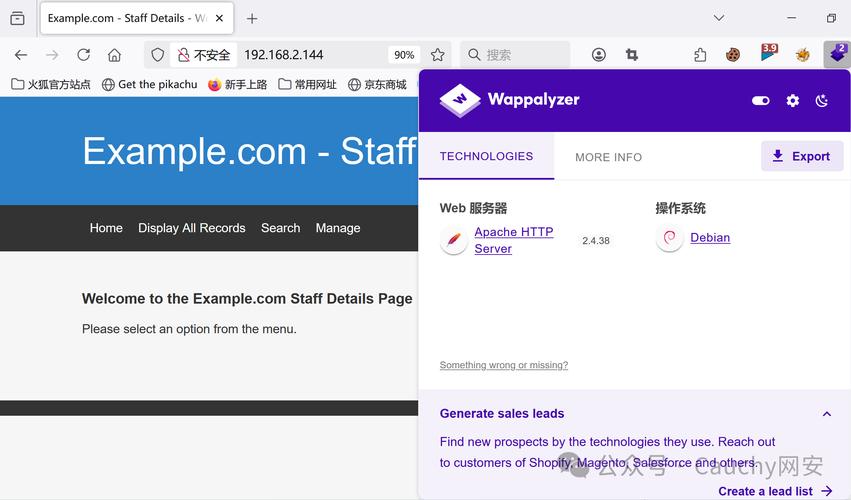Click the screenshot crop icon in toolbar

pyautogui.click(x=631, y=55)
